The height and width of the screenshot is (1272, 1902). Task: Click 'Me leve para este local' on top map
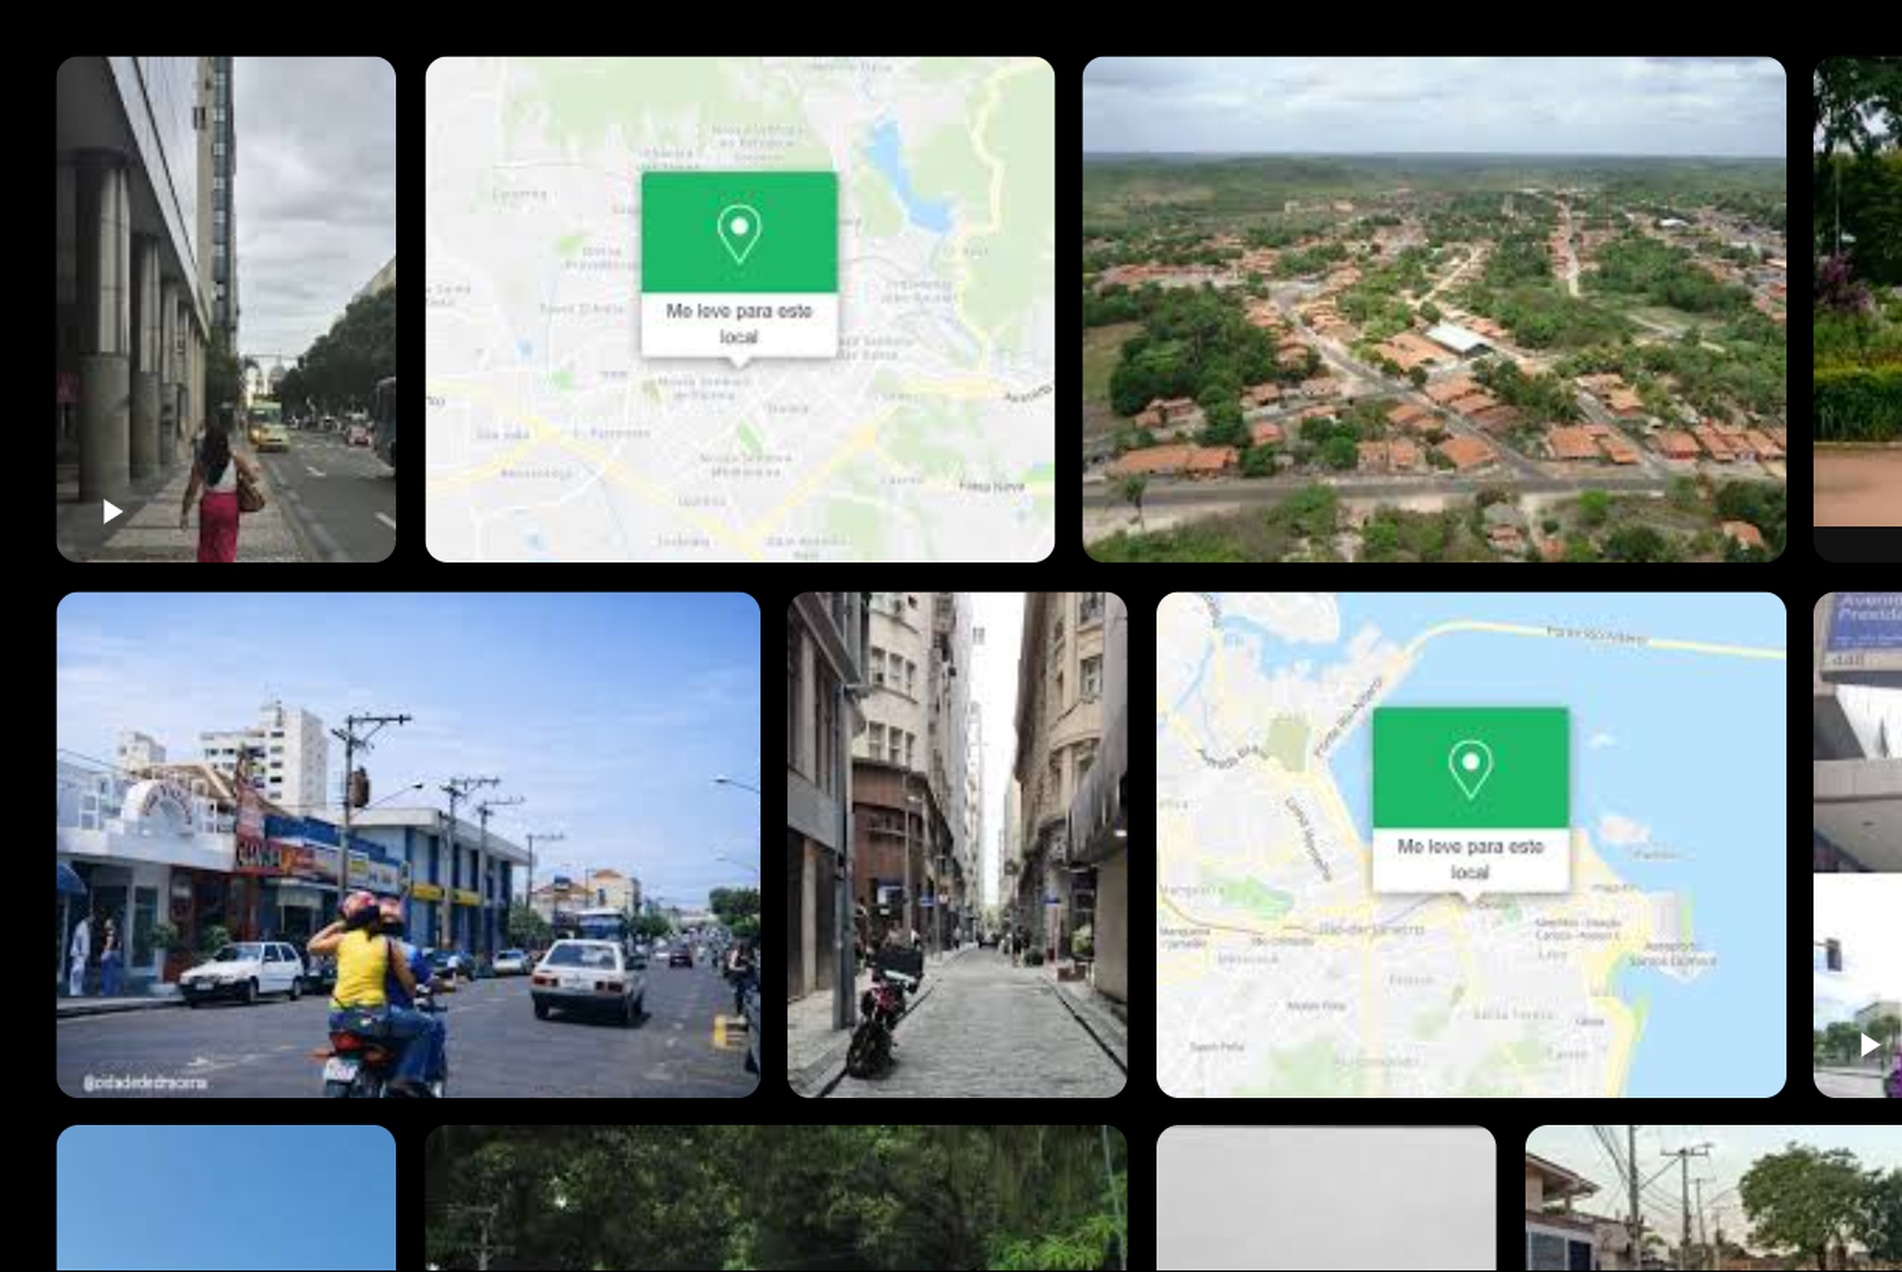pos(739,324)
